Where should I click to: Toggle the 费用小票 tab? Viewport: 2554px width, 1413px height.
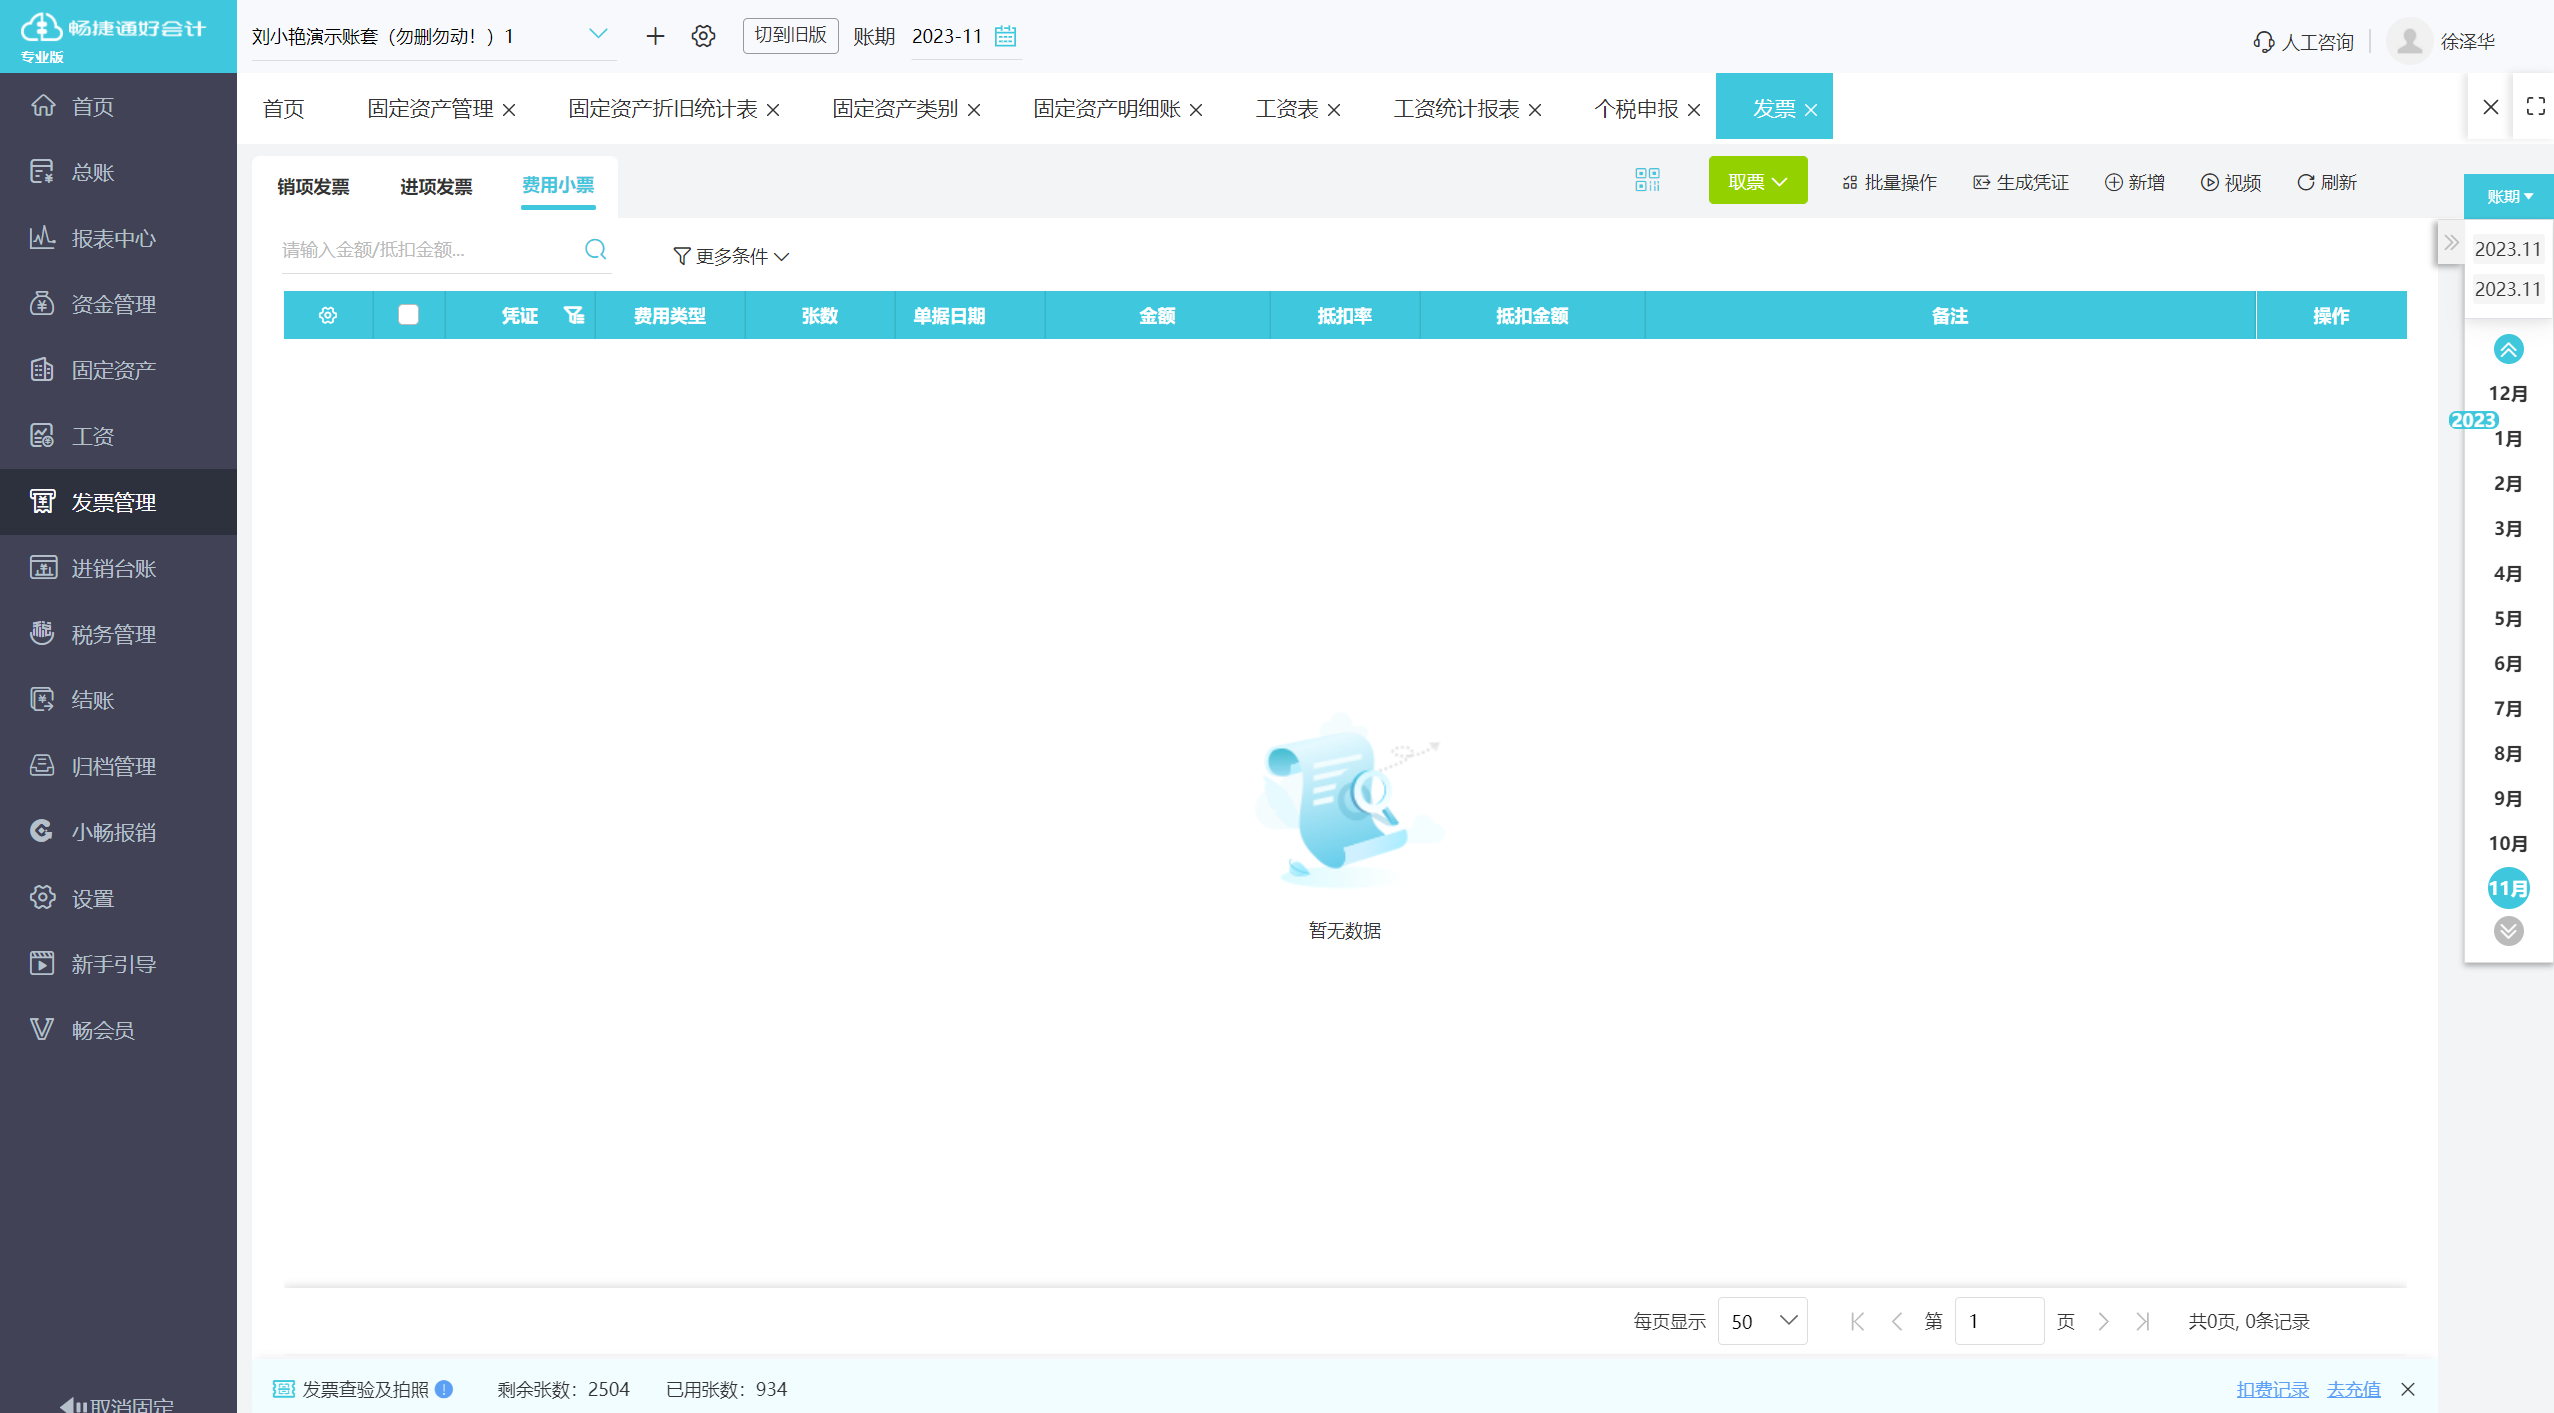(560, 186)
